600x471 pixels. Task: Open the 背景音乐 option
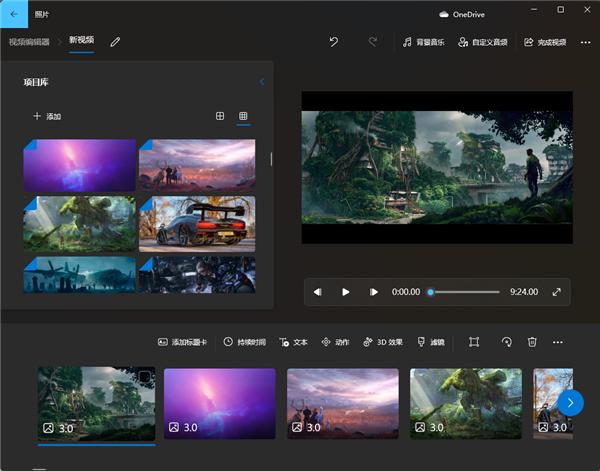tap(426, 42)
